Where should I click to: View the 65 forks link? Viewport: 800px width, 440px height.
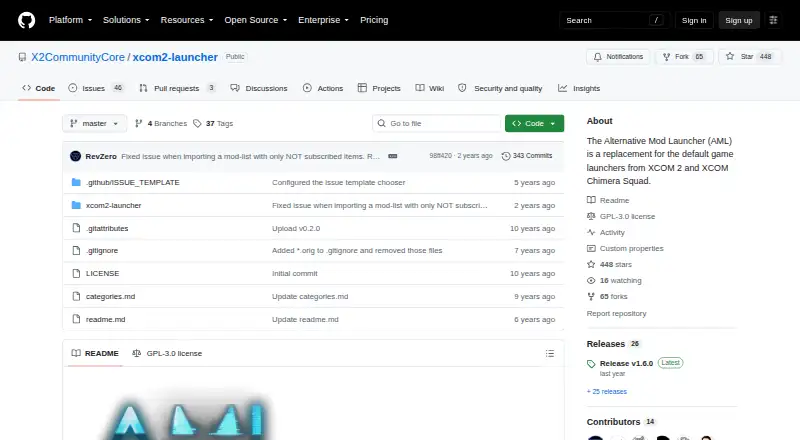pos(607,297)
